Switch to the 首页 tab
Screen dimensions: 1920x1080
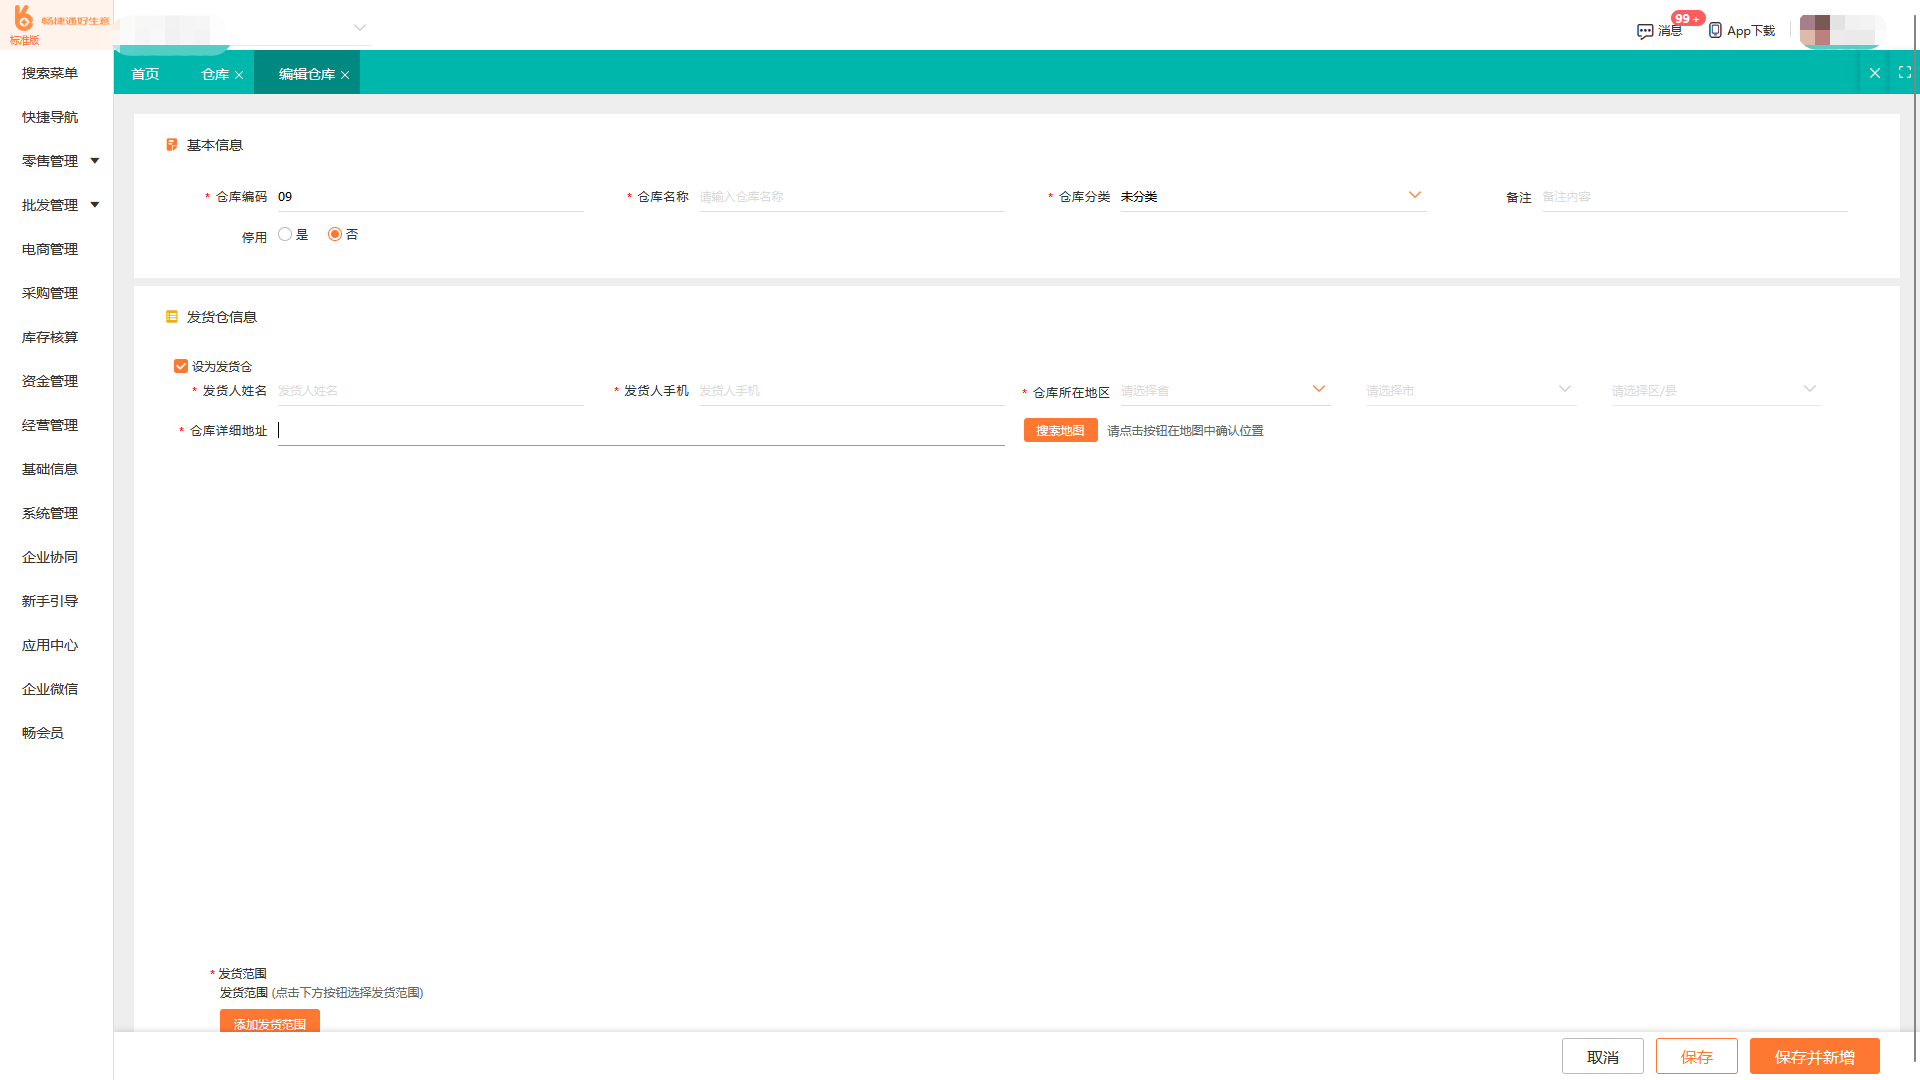(x=144, y=74)
